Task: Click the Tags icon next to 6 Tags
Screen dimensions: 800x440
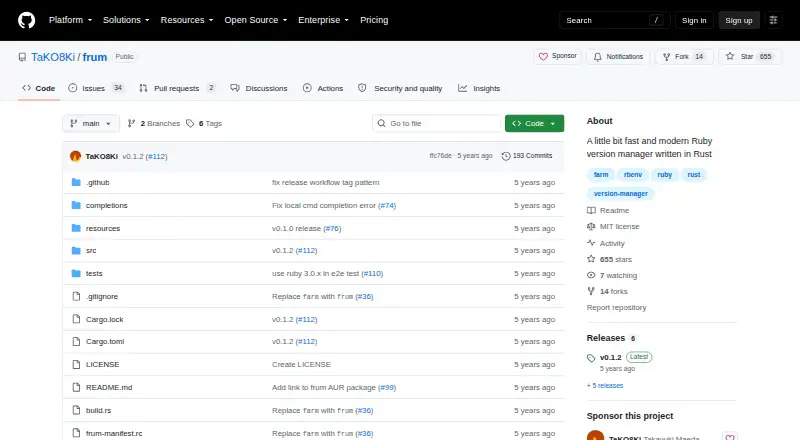Action: pyautogui.click(x=190, y=124)
